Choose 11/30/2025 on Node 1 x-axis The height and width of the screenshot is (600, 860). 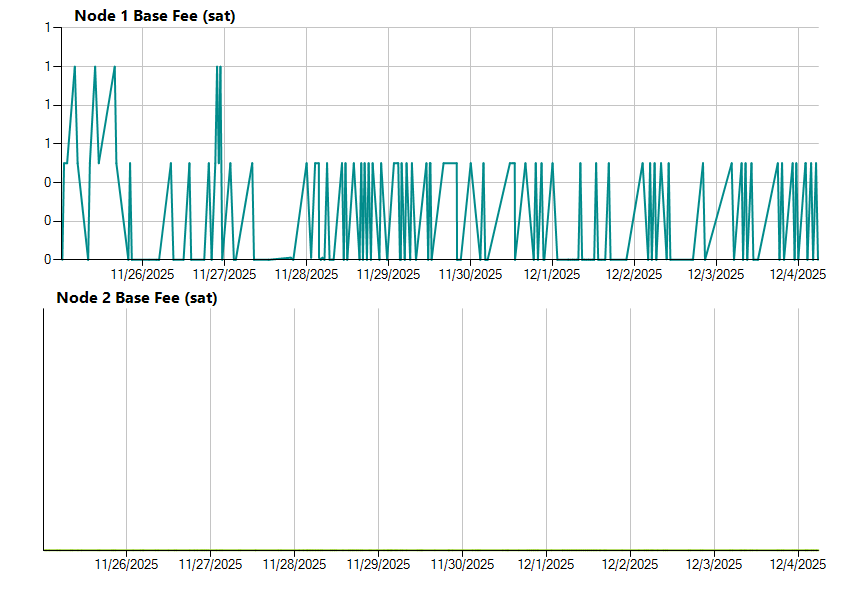point(470,273)
